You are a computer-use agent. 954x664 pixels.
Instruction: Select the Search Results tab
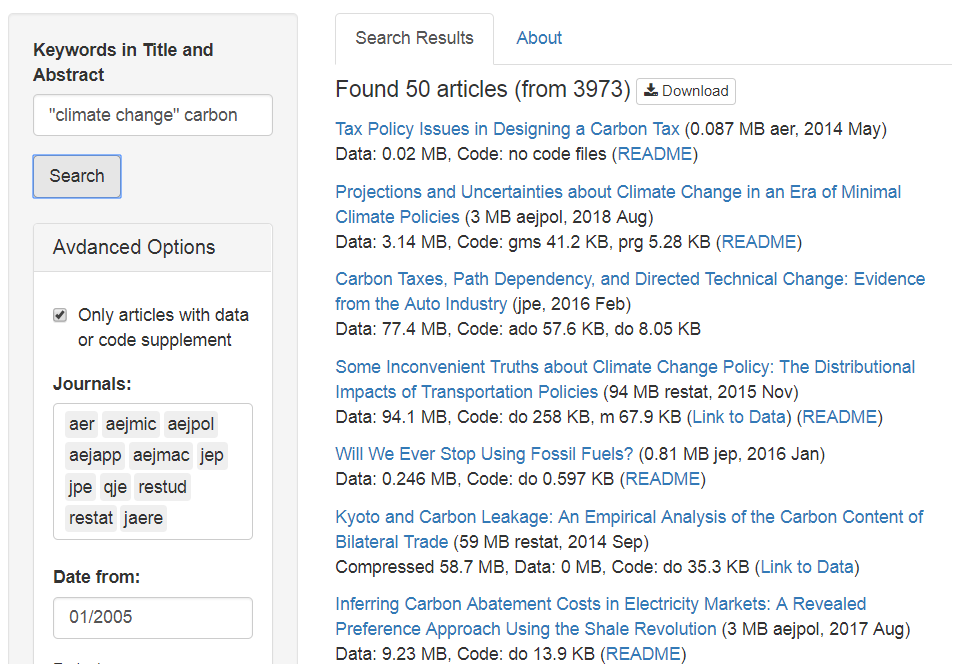point(414,38)
